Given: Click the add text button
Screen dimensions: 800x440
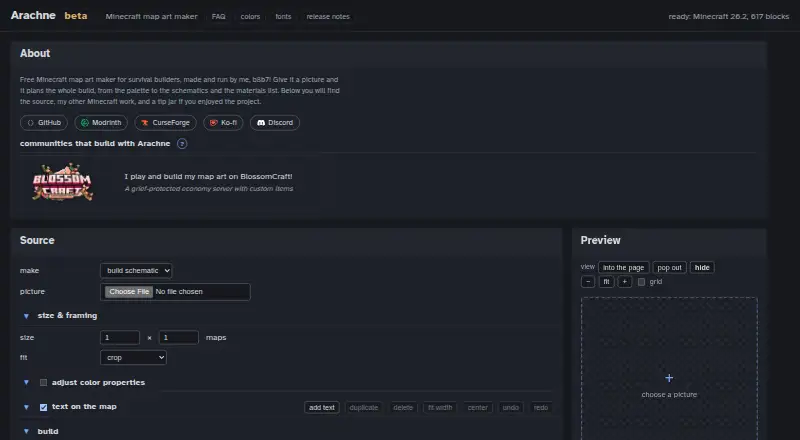Looking at the screenshot, I should click(322, 407).
